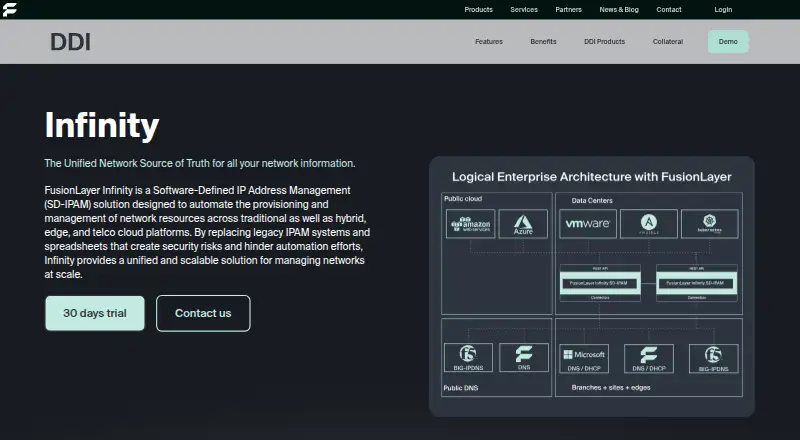Click the Amazon Web Services icon
Viewport: 800px width, 440px height.
click(x=470, y=224)
